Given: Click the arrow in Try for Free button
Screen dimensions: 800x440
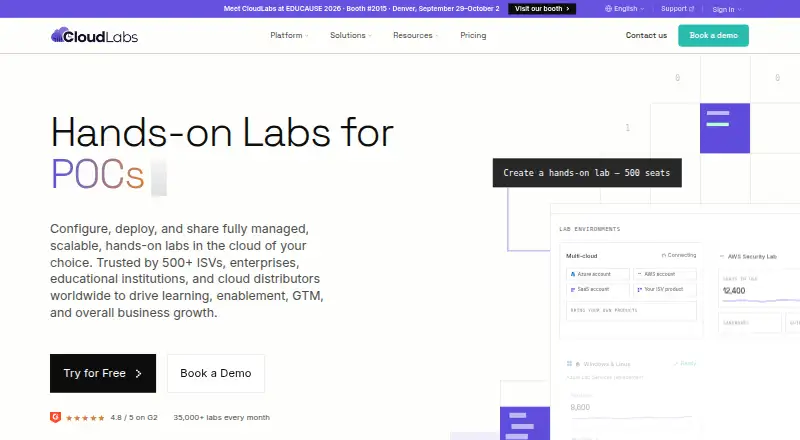Looking at the screenshot, I should (x=138, y=374).
